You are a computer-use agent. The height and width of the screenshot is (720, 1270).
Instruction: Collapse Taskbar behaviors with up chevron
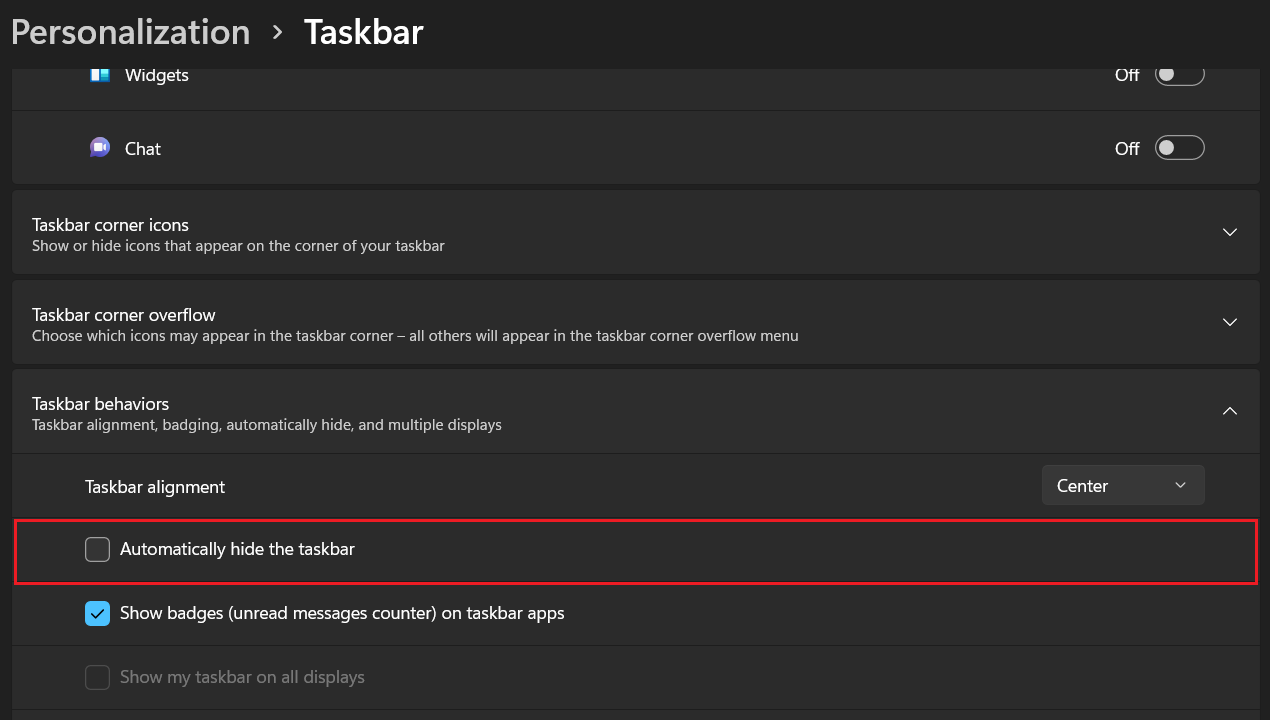pos(1230,411)
